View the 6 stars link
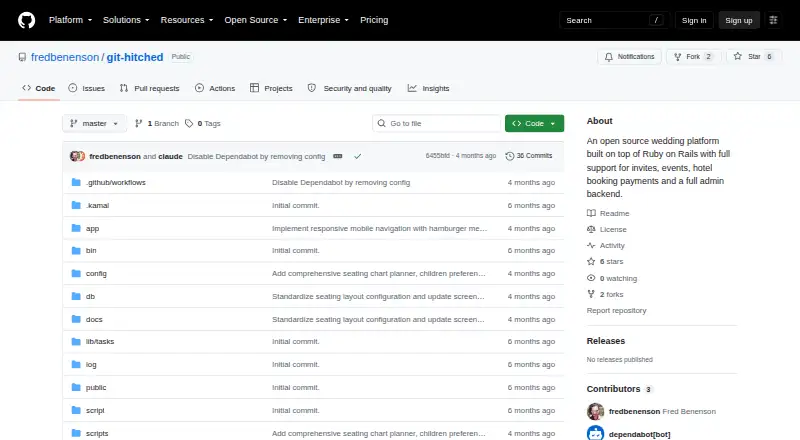The width and height of the screenshot is (800, 440). click(605, 261)
